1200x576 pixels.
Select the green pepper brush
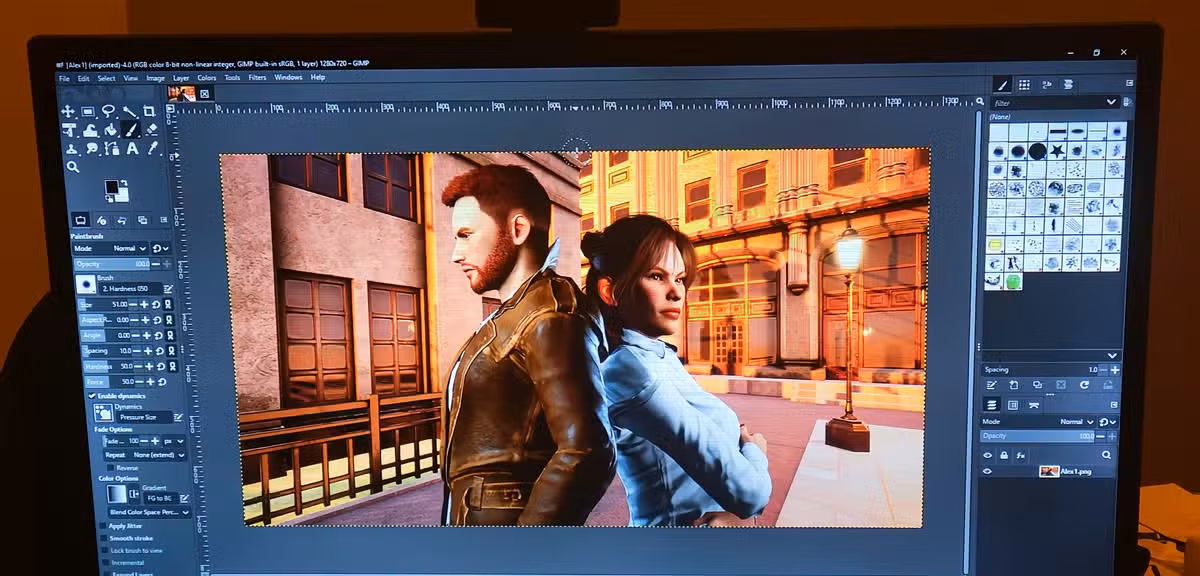pos(1013,281)
